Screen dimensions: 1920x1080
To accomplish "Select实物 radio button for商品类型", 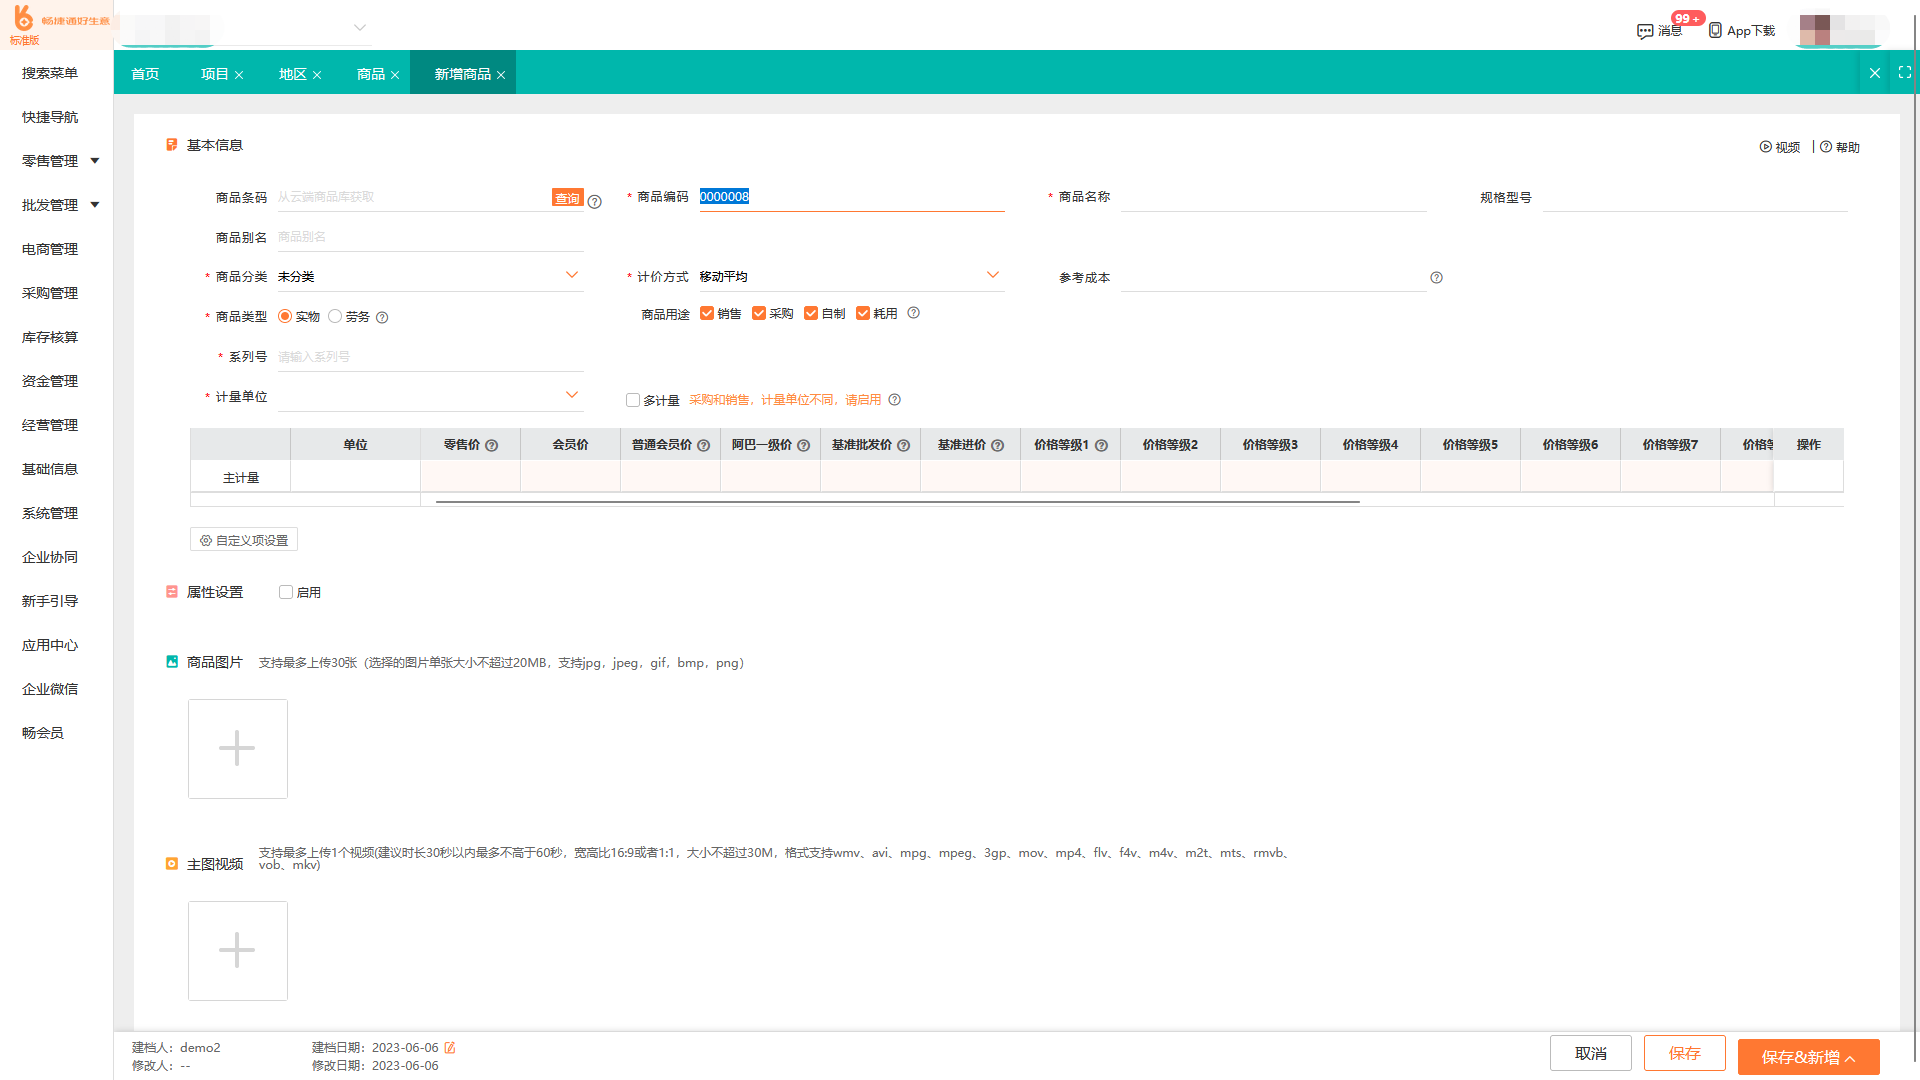I will point(287,316).
